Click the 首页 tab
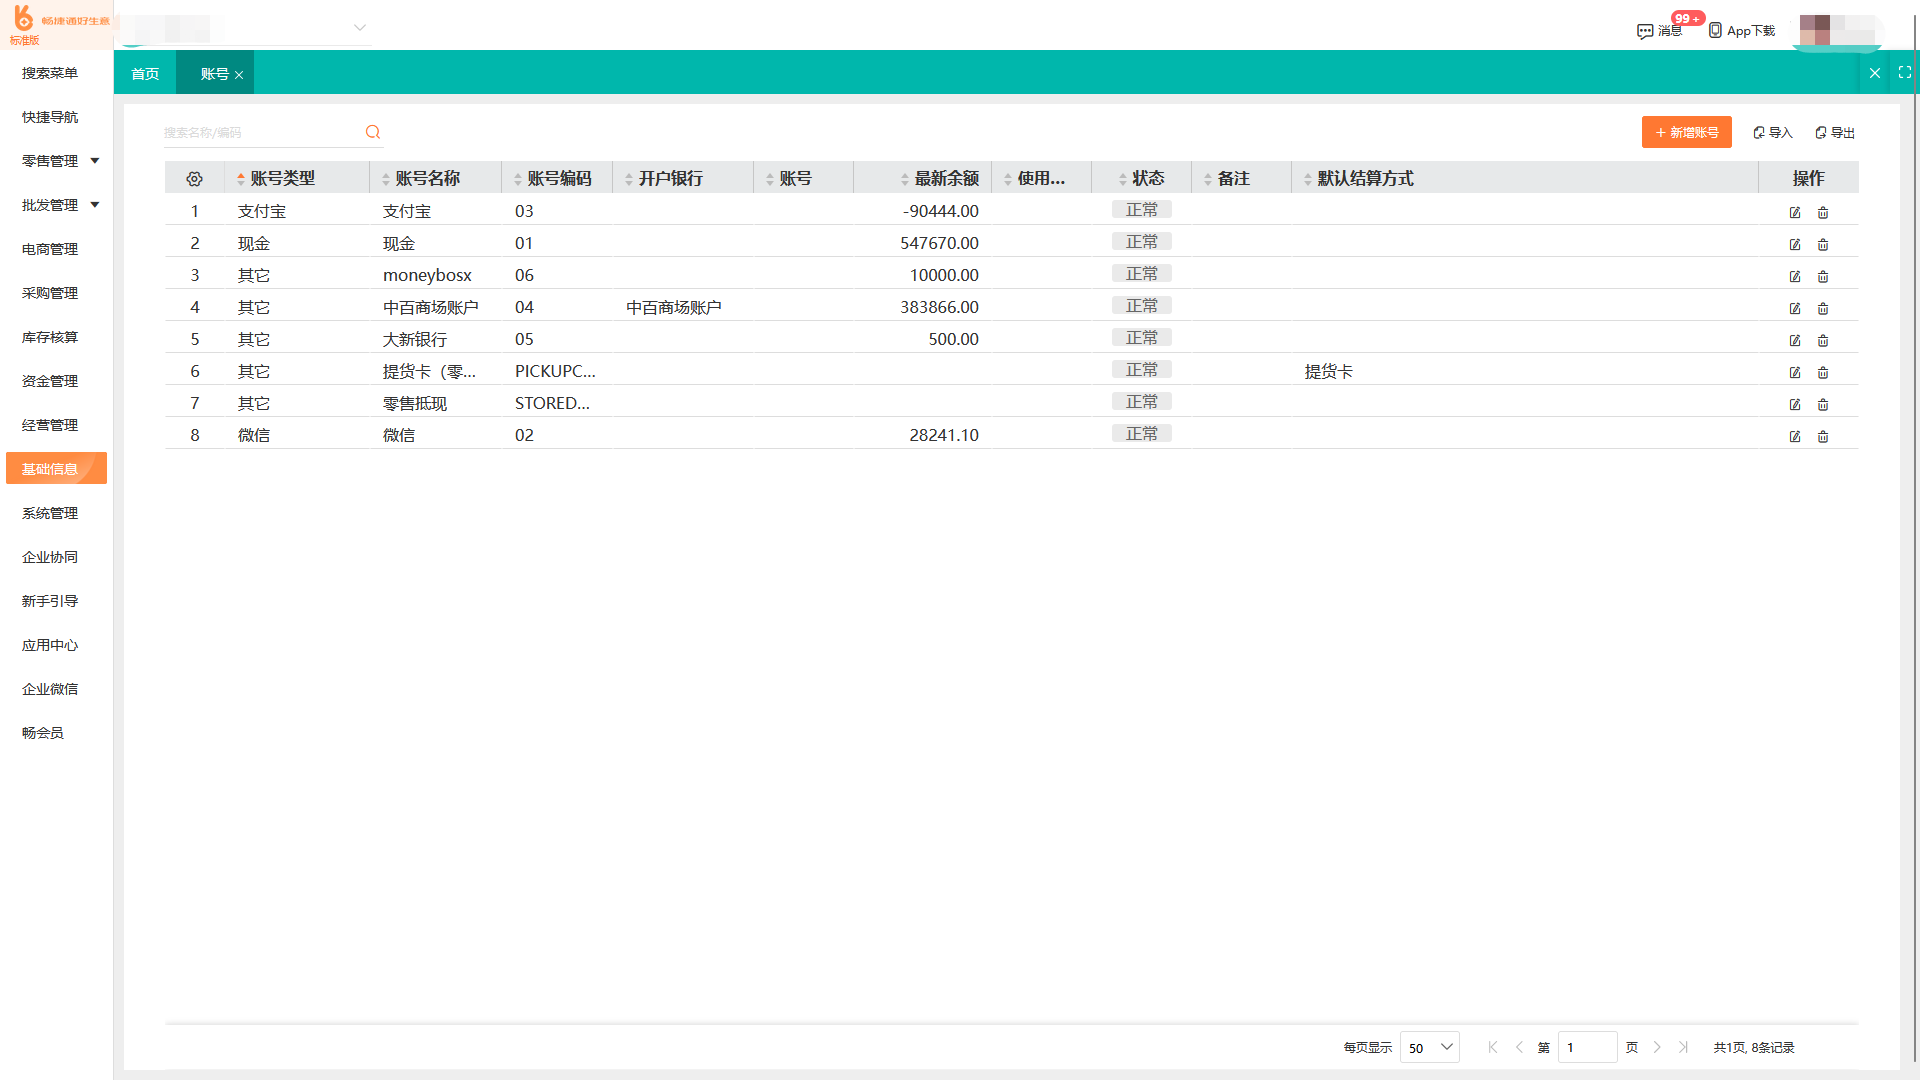This screenshot has height=1080, width=1920. point(145,74)
